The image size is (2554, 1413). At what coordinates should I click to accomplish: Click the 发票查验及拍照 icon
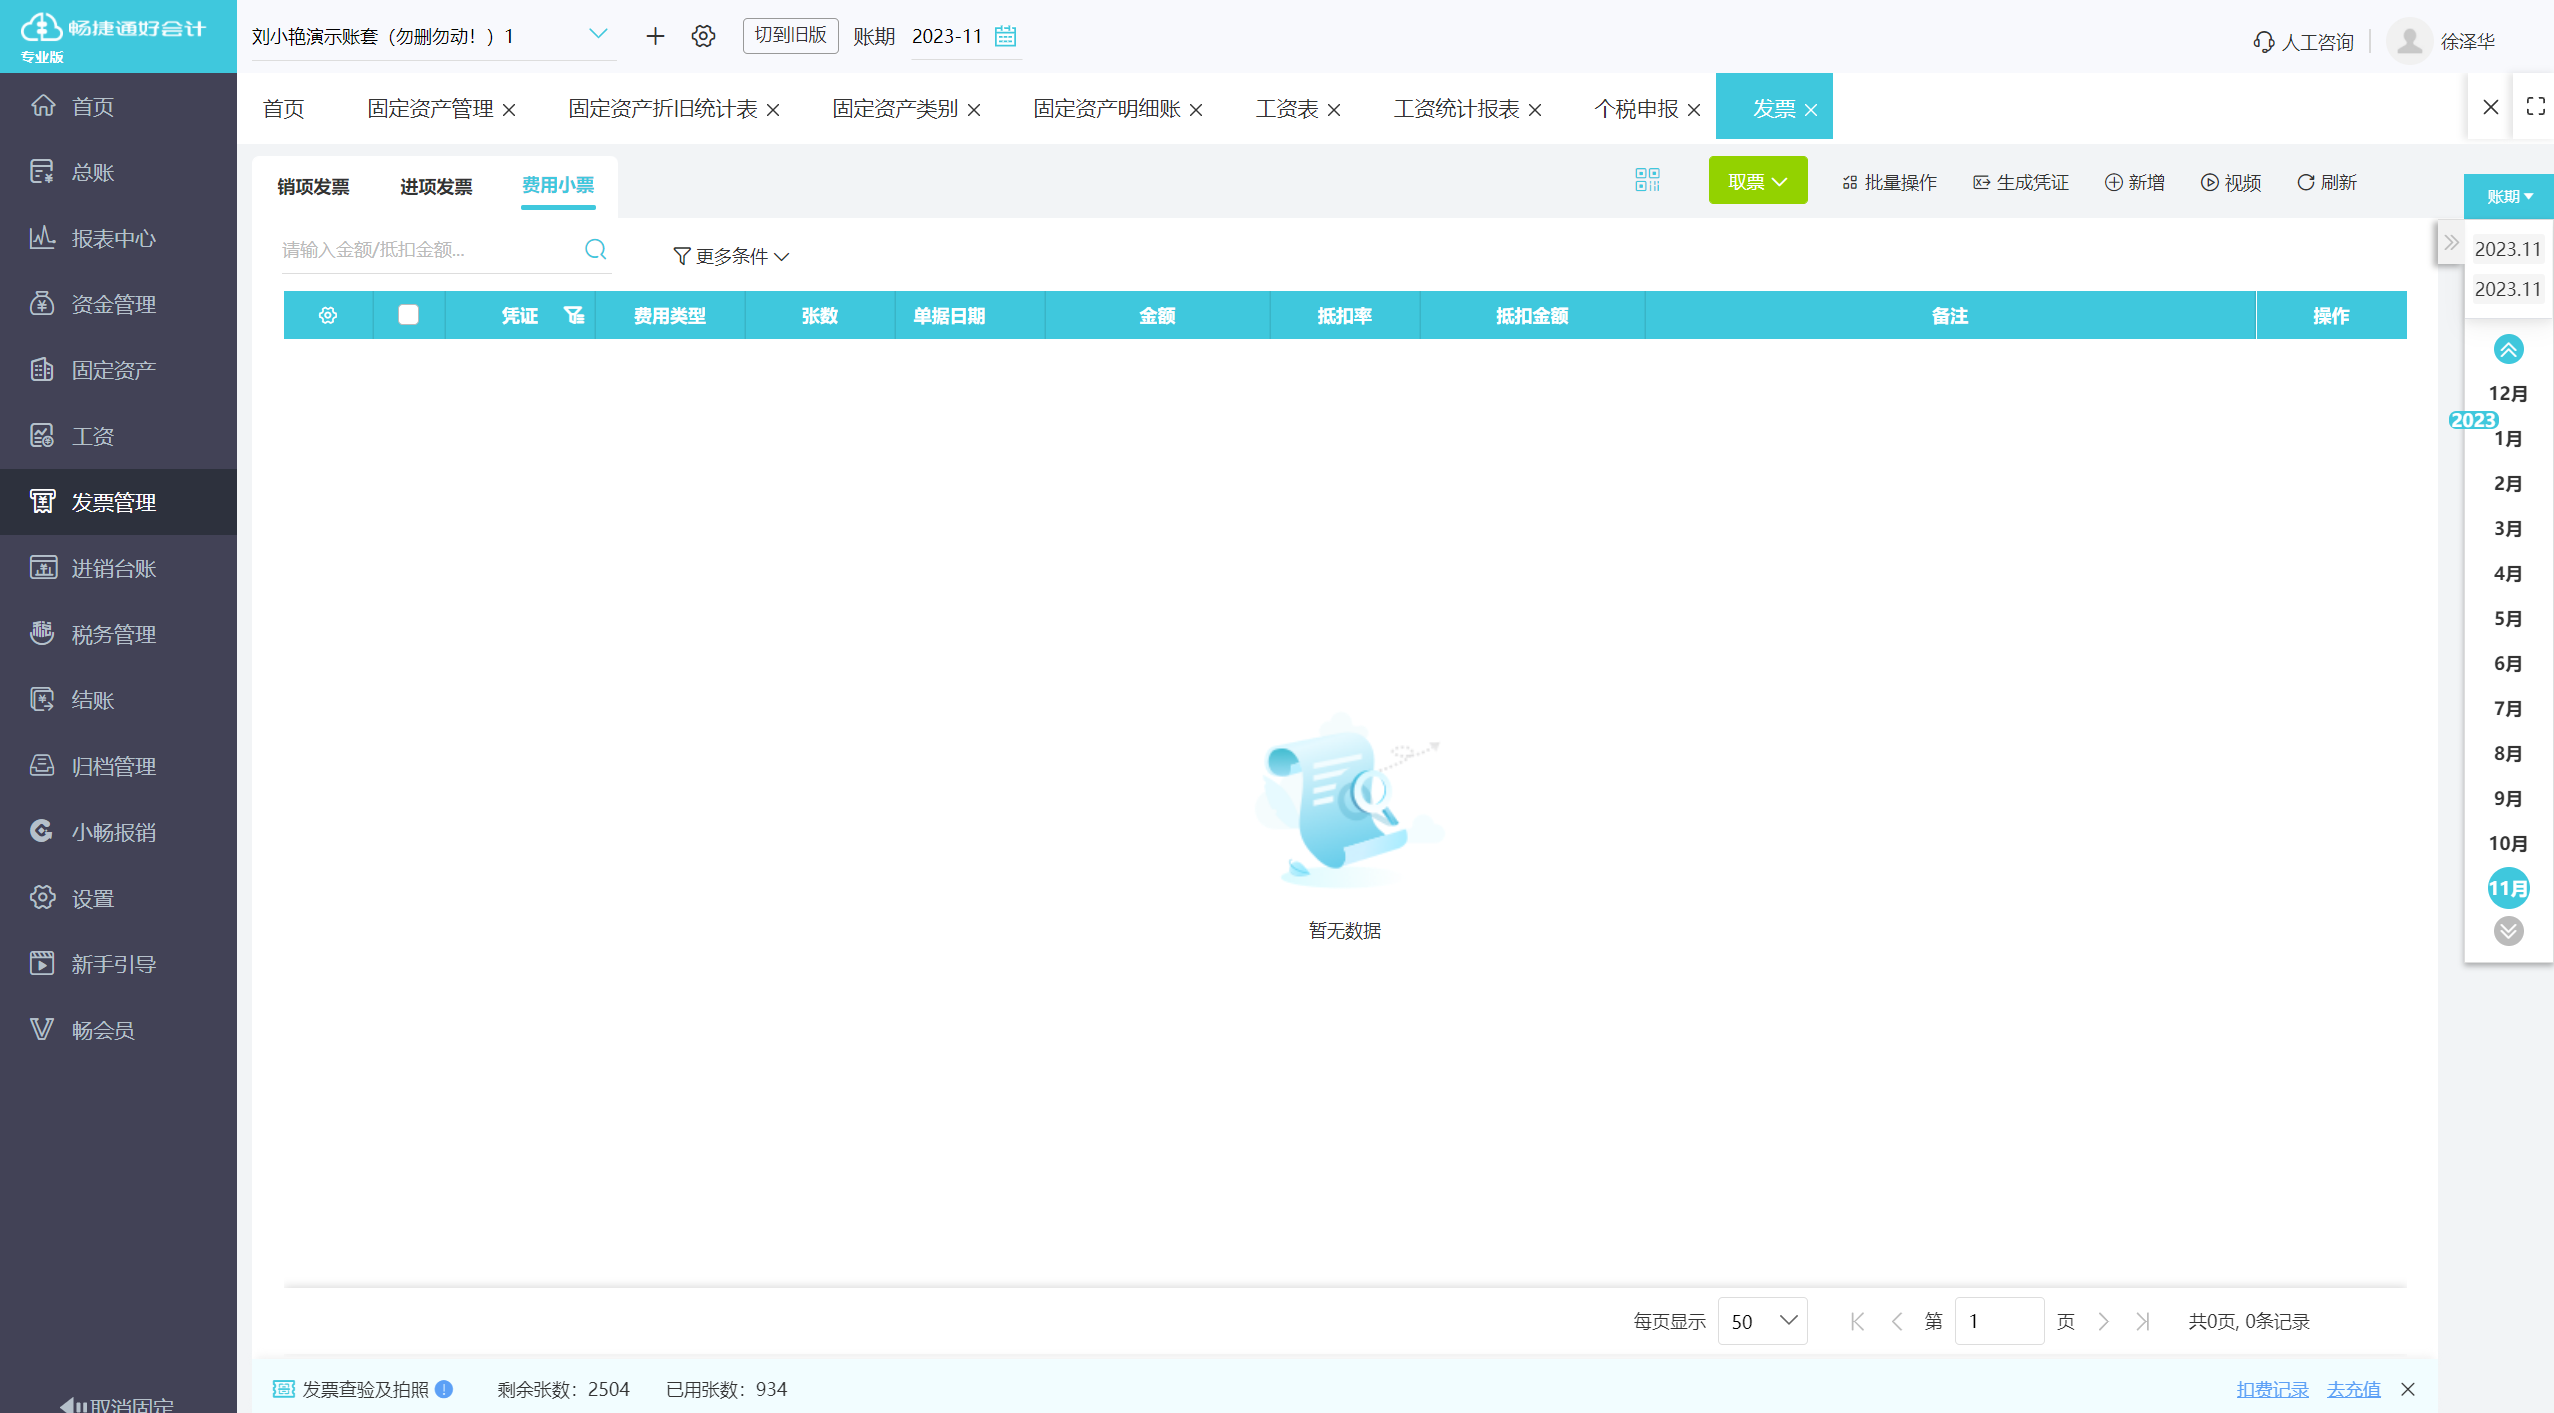(x=284, y=1389)
